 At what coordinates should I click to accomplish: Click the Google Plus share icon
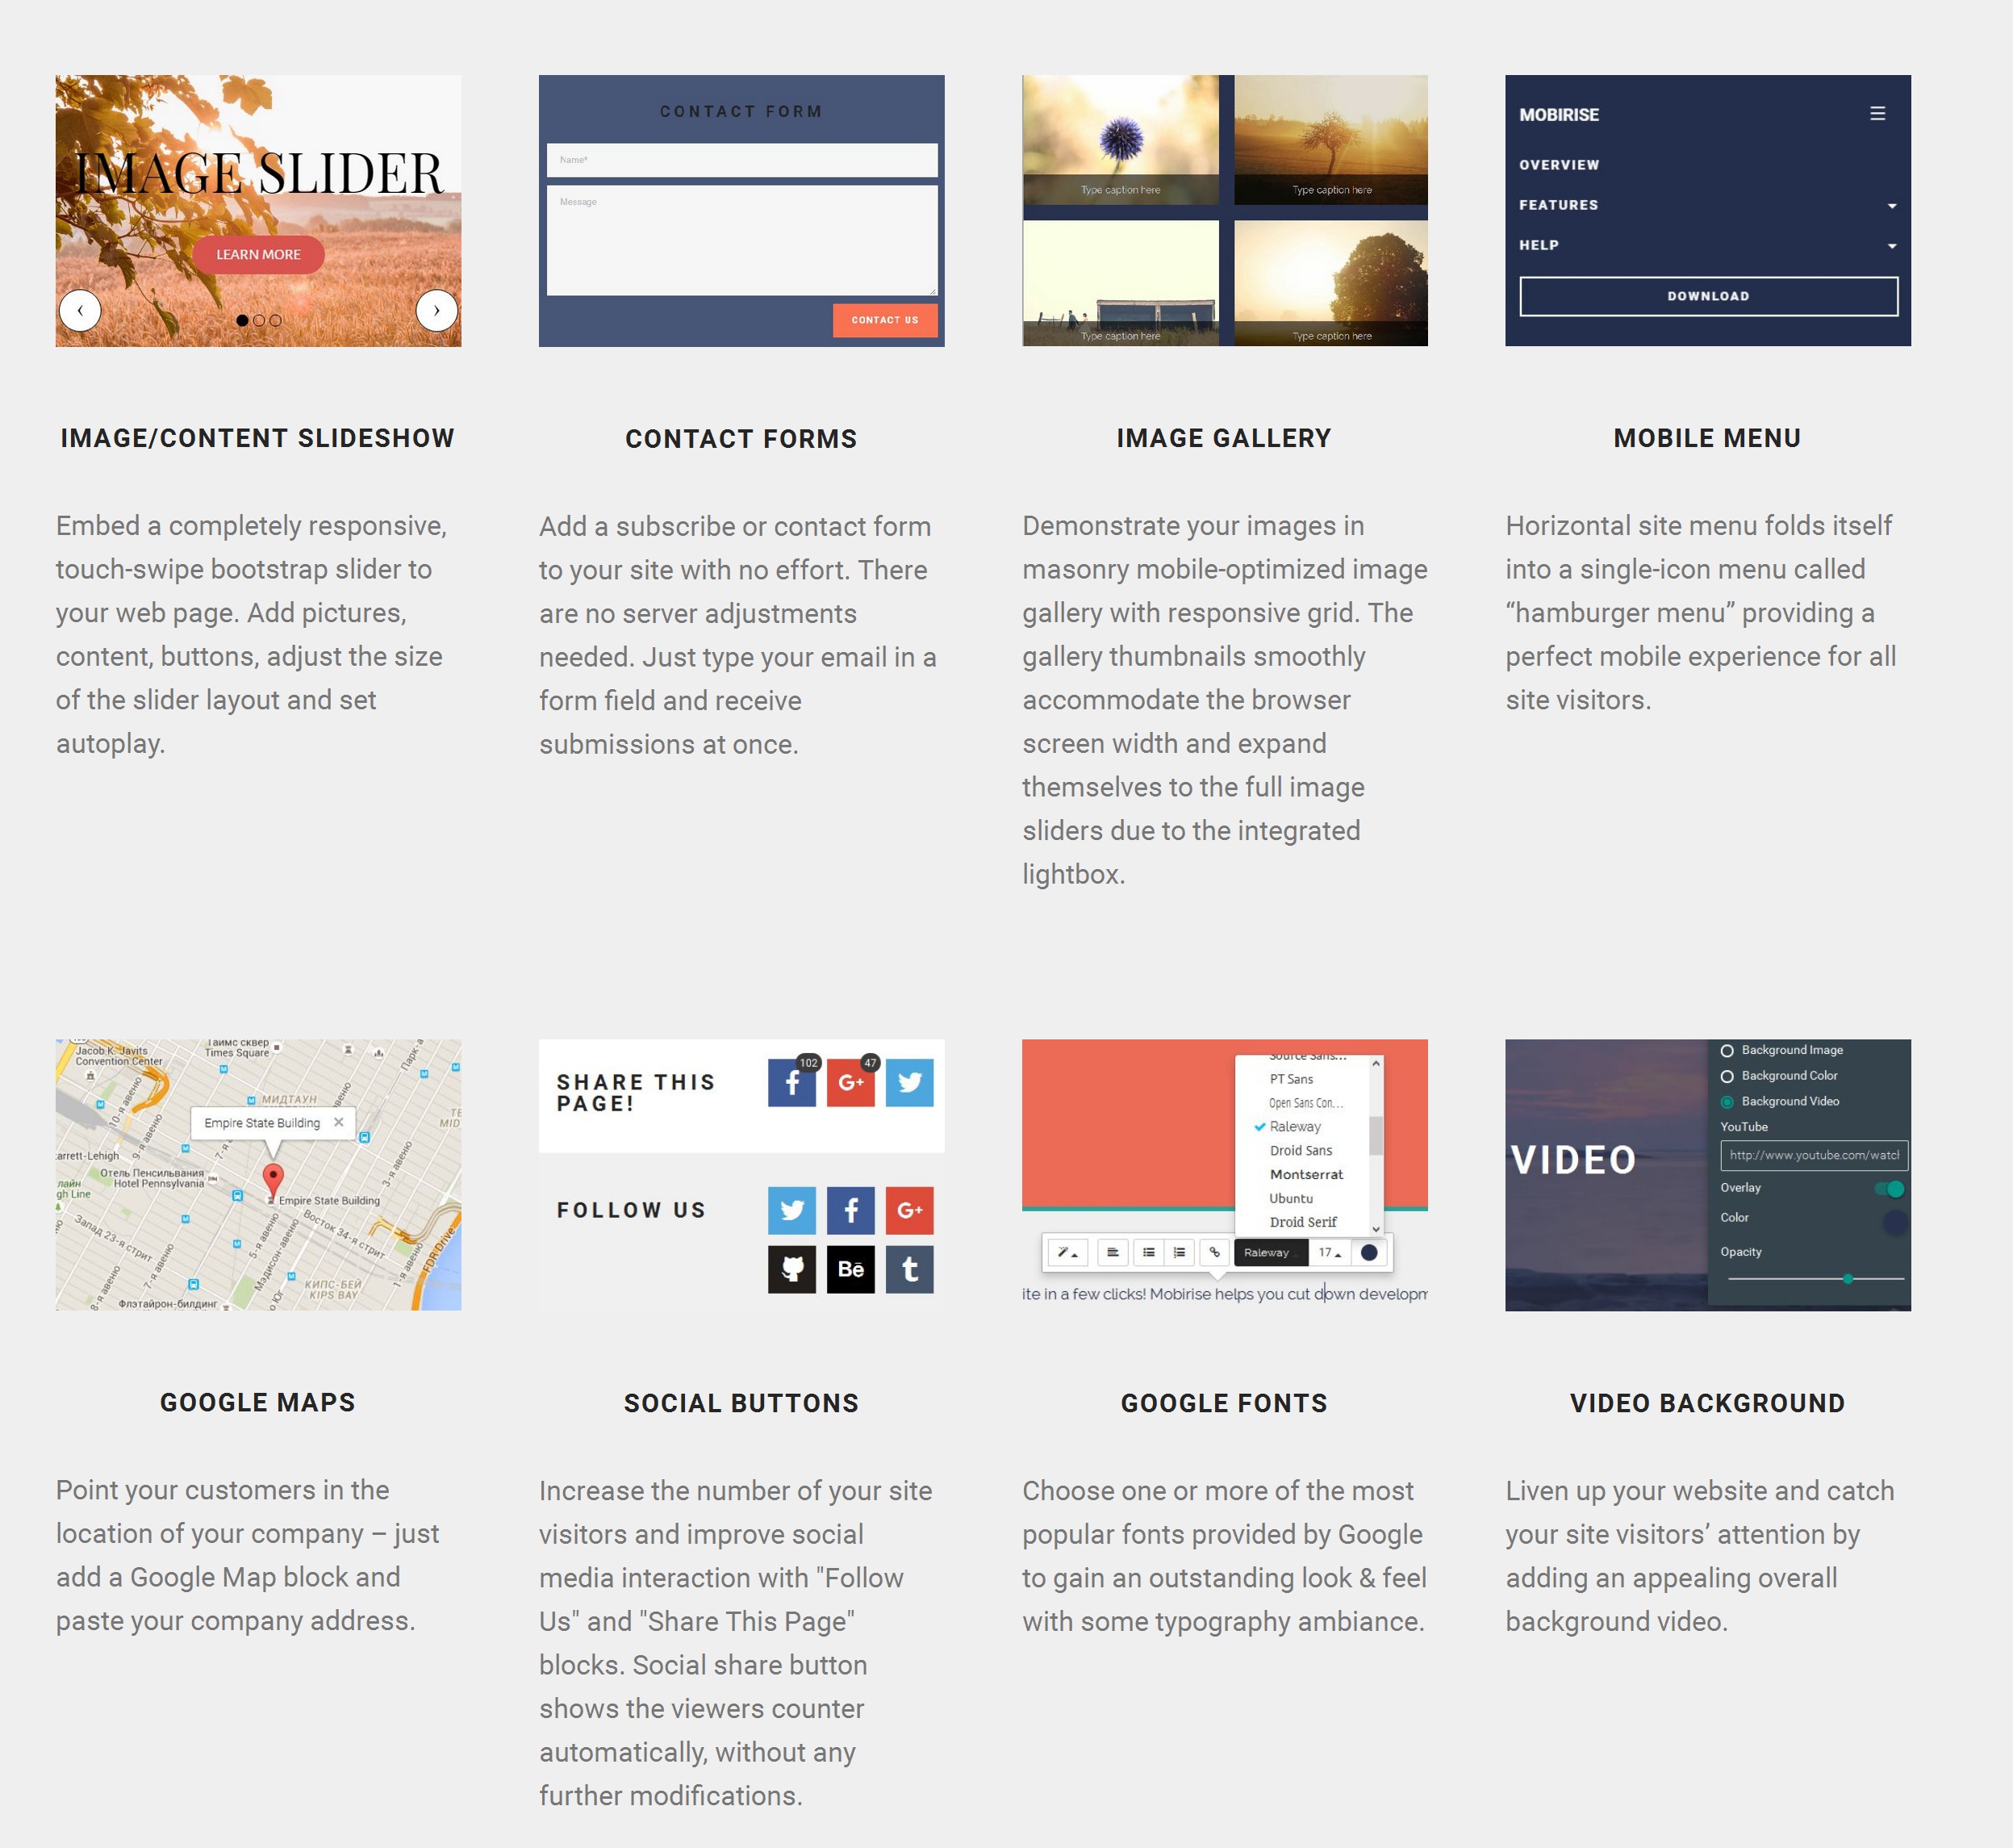850,1084
